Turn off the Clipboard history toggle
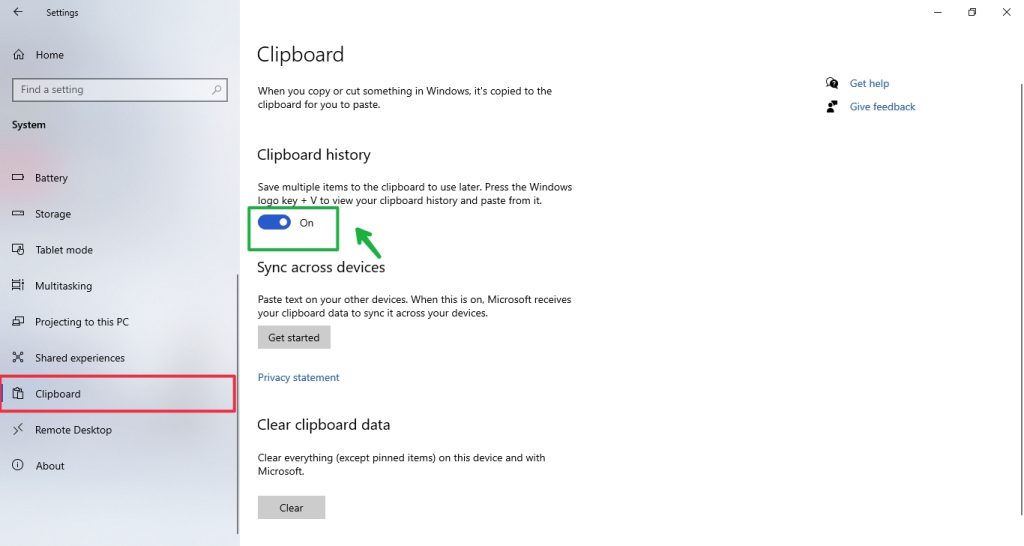This screenshot has height=546, width=1024. point(274,223)
